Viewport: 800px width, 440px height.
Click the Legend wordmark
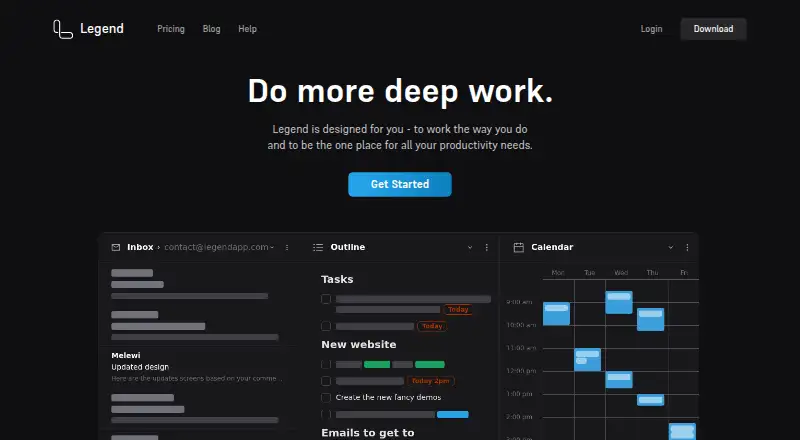point(102,29)
